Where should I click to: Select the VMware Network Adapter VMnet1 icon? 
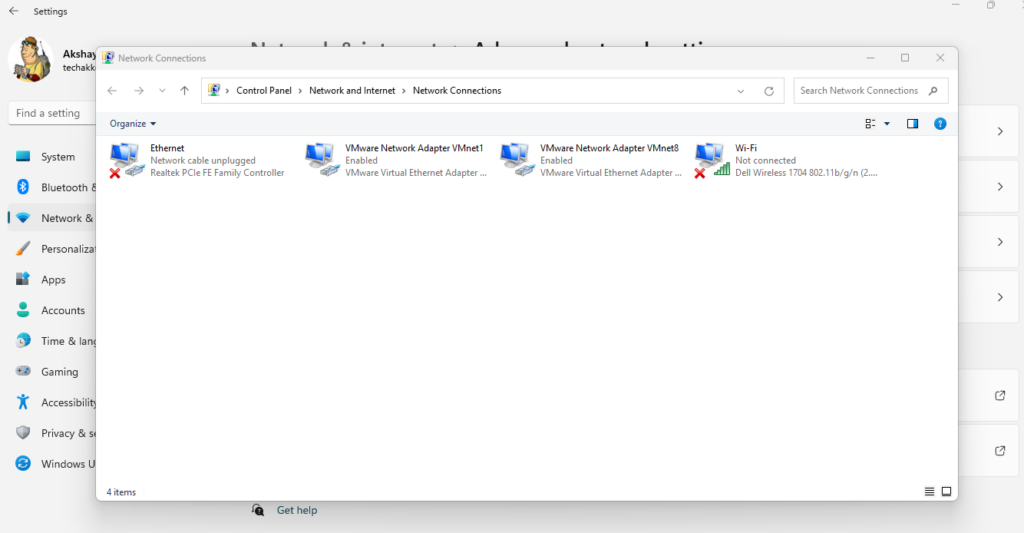[321, 160]
